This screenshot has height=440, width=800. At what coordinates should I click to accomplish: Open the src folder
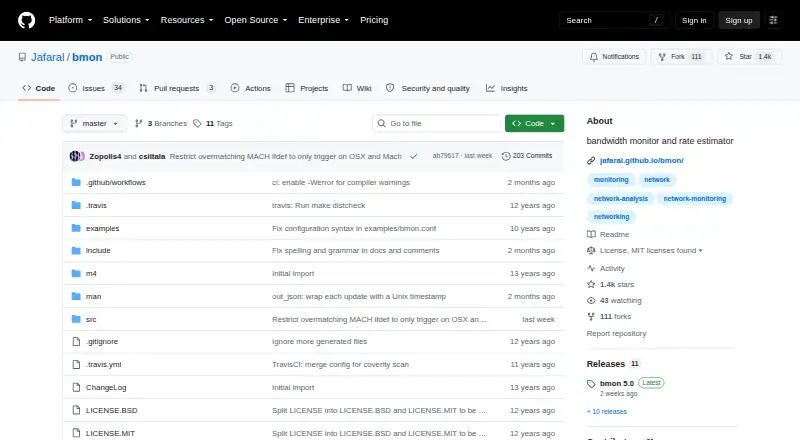click(x=91, y=320)
